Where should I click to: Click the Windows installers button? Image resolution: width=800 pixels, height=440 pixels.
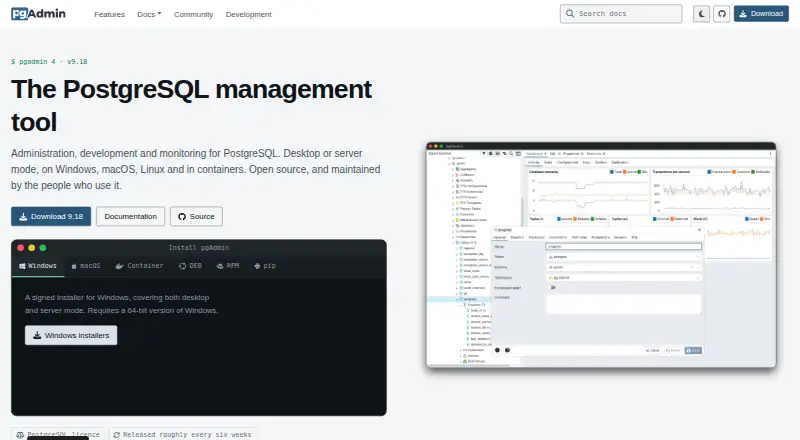click(x=71, y=335)
